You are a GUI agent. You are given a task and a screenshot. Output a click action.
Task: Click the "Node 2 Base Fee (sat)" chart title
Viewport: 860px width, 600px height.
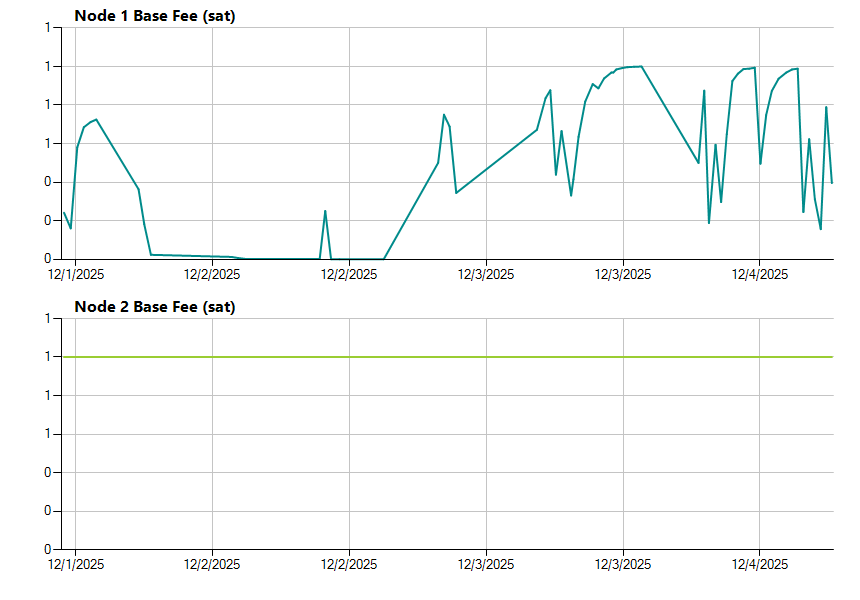[x=155, y=306]
